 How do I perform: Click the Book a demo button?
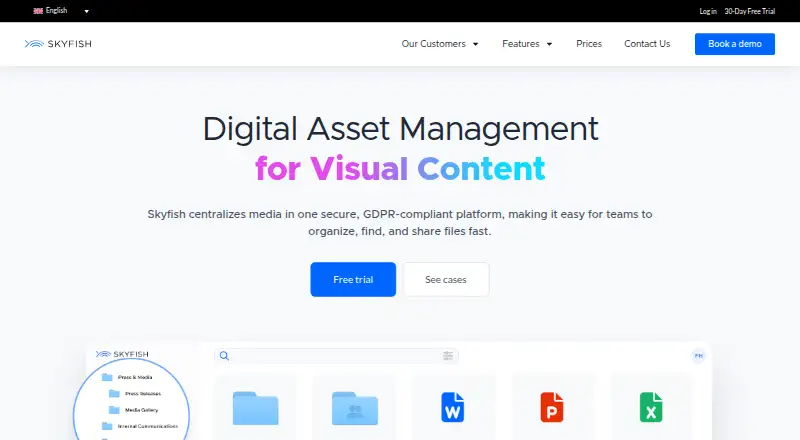pyautogui.click(x=735, y=44)
